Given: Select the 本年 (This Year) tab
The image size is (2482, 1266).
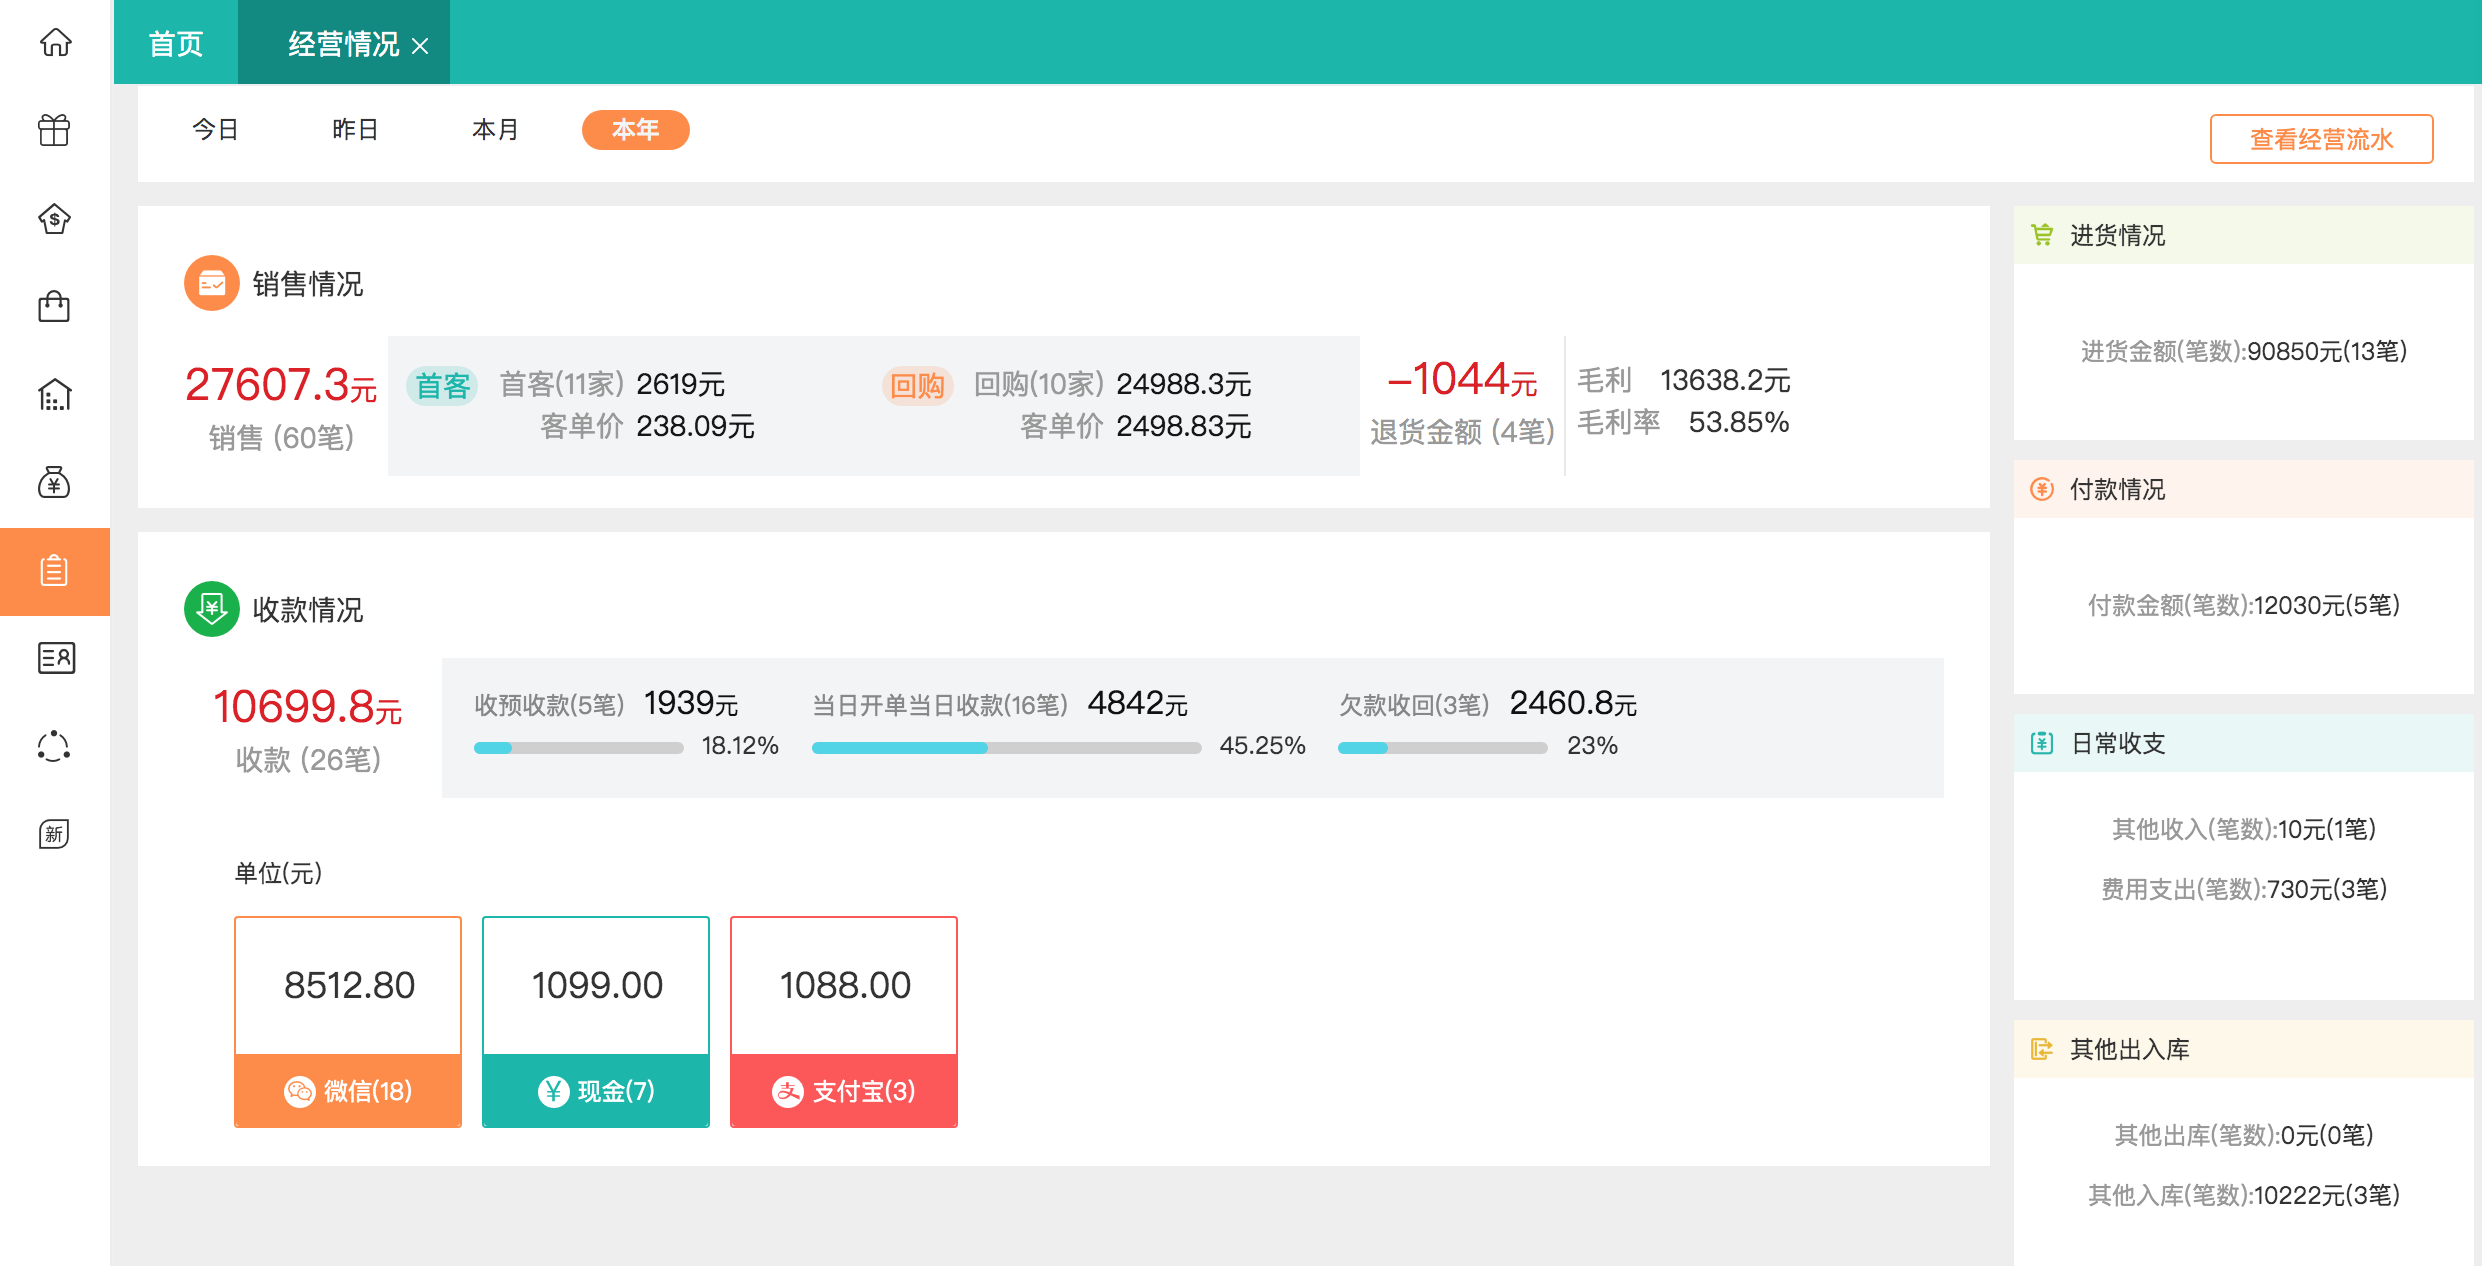Looking at the screenshot, I should click(634, 132).
